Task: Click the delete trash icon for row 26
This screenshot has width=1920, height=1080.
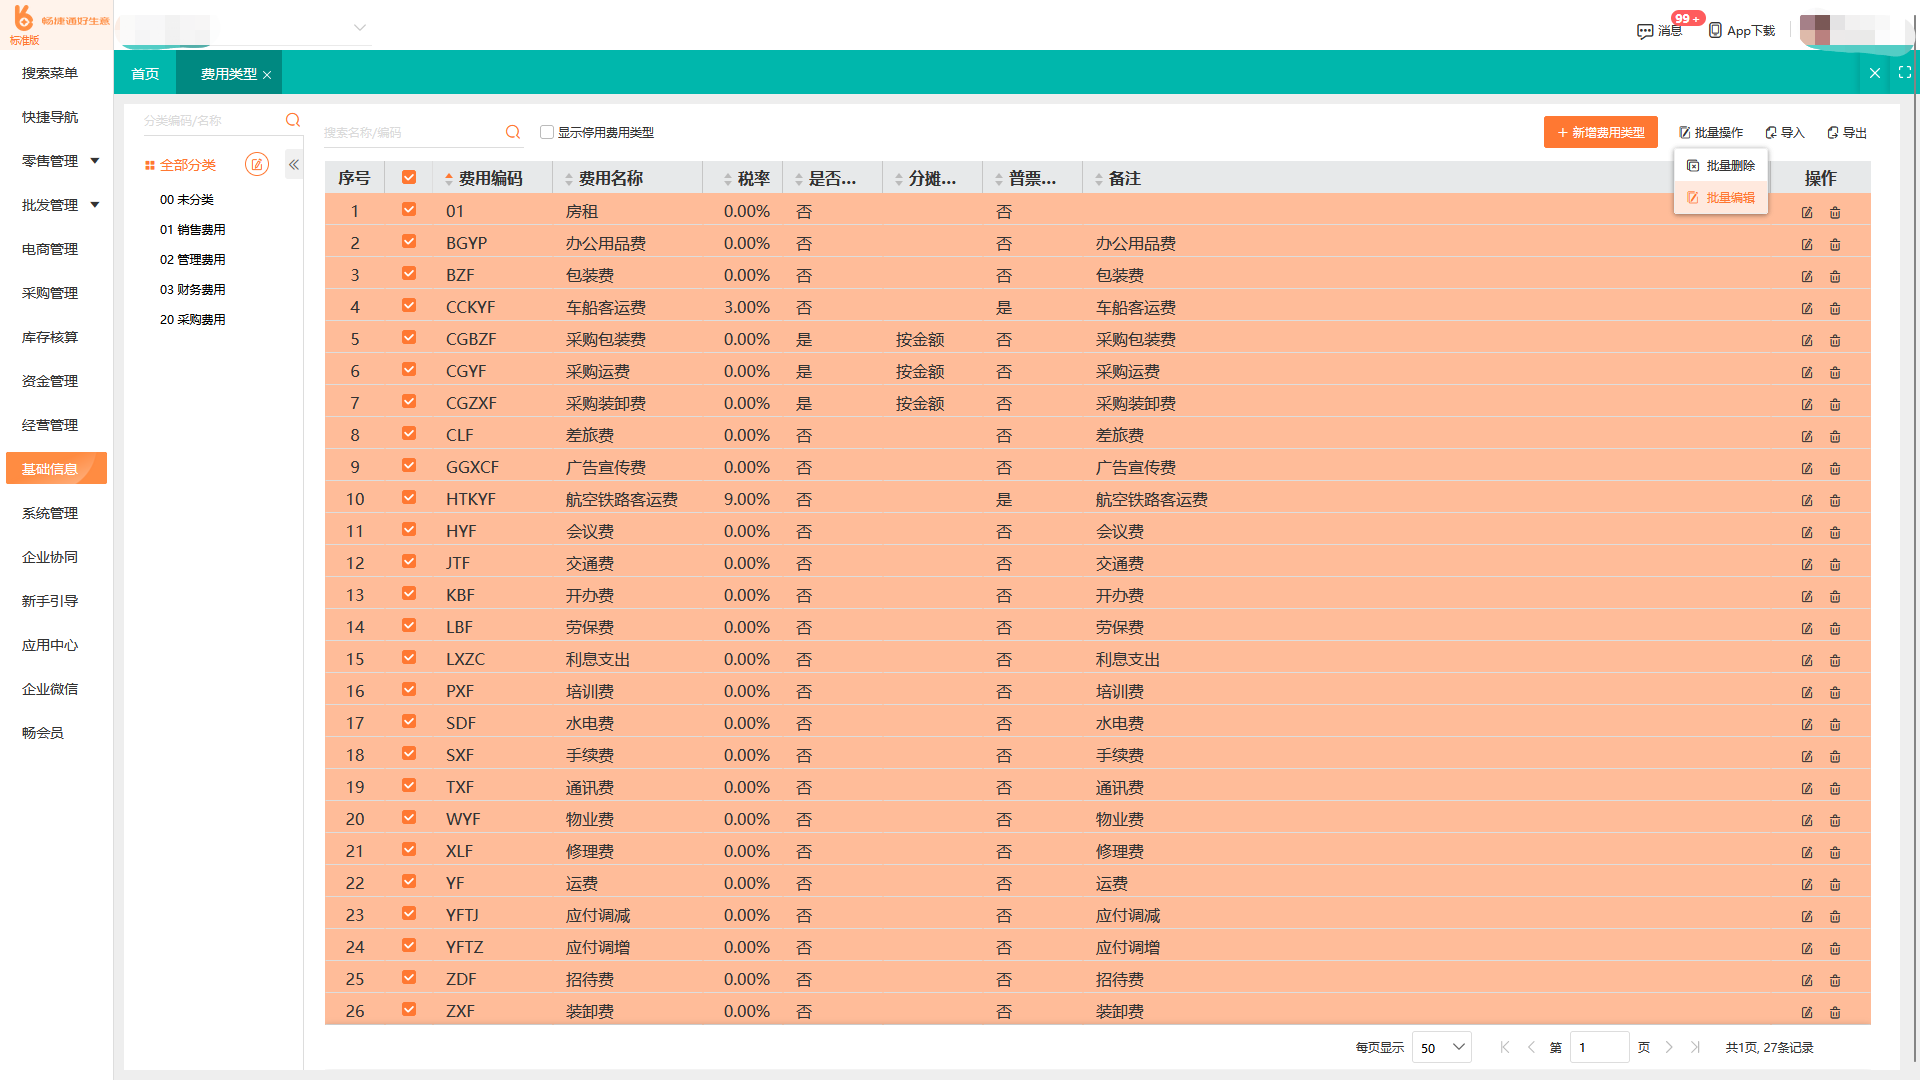Action: [1836, 1010]
